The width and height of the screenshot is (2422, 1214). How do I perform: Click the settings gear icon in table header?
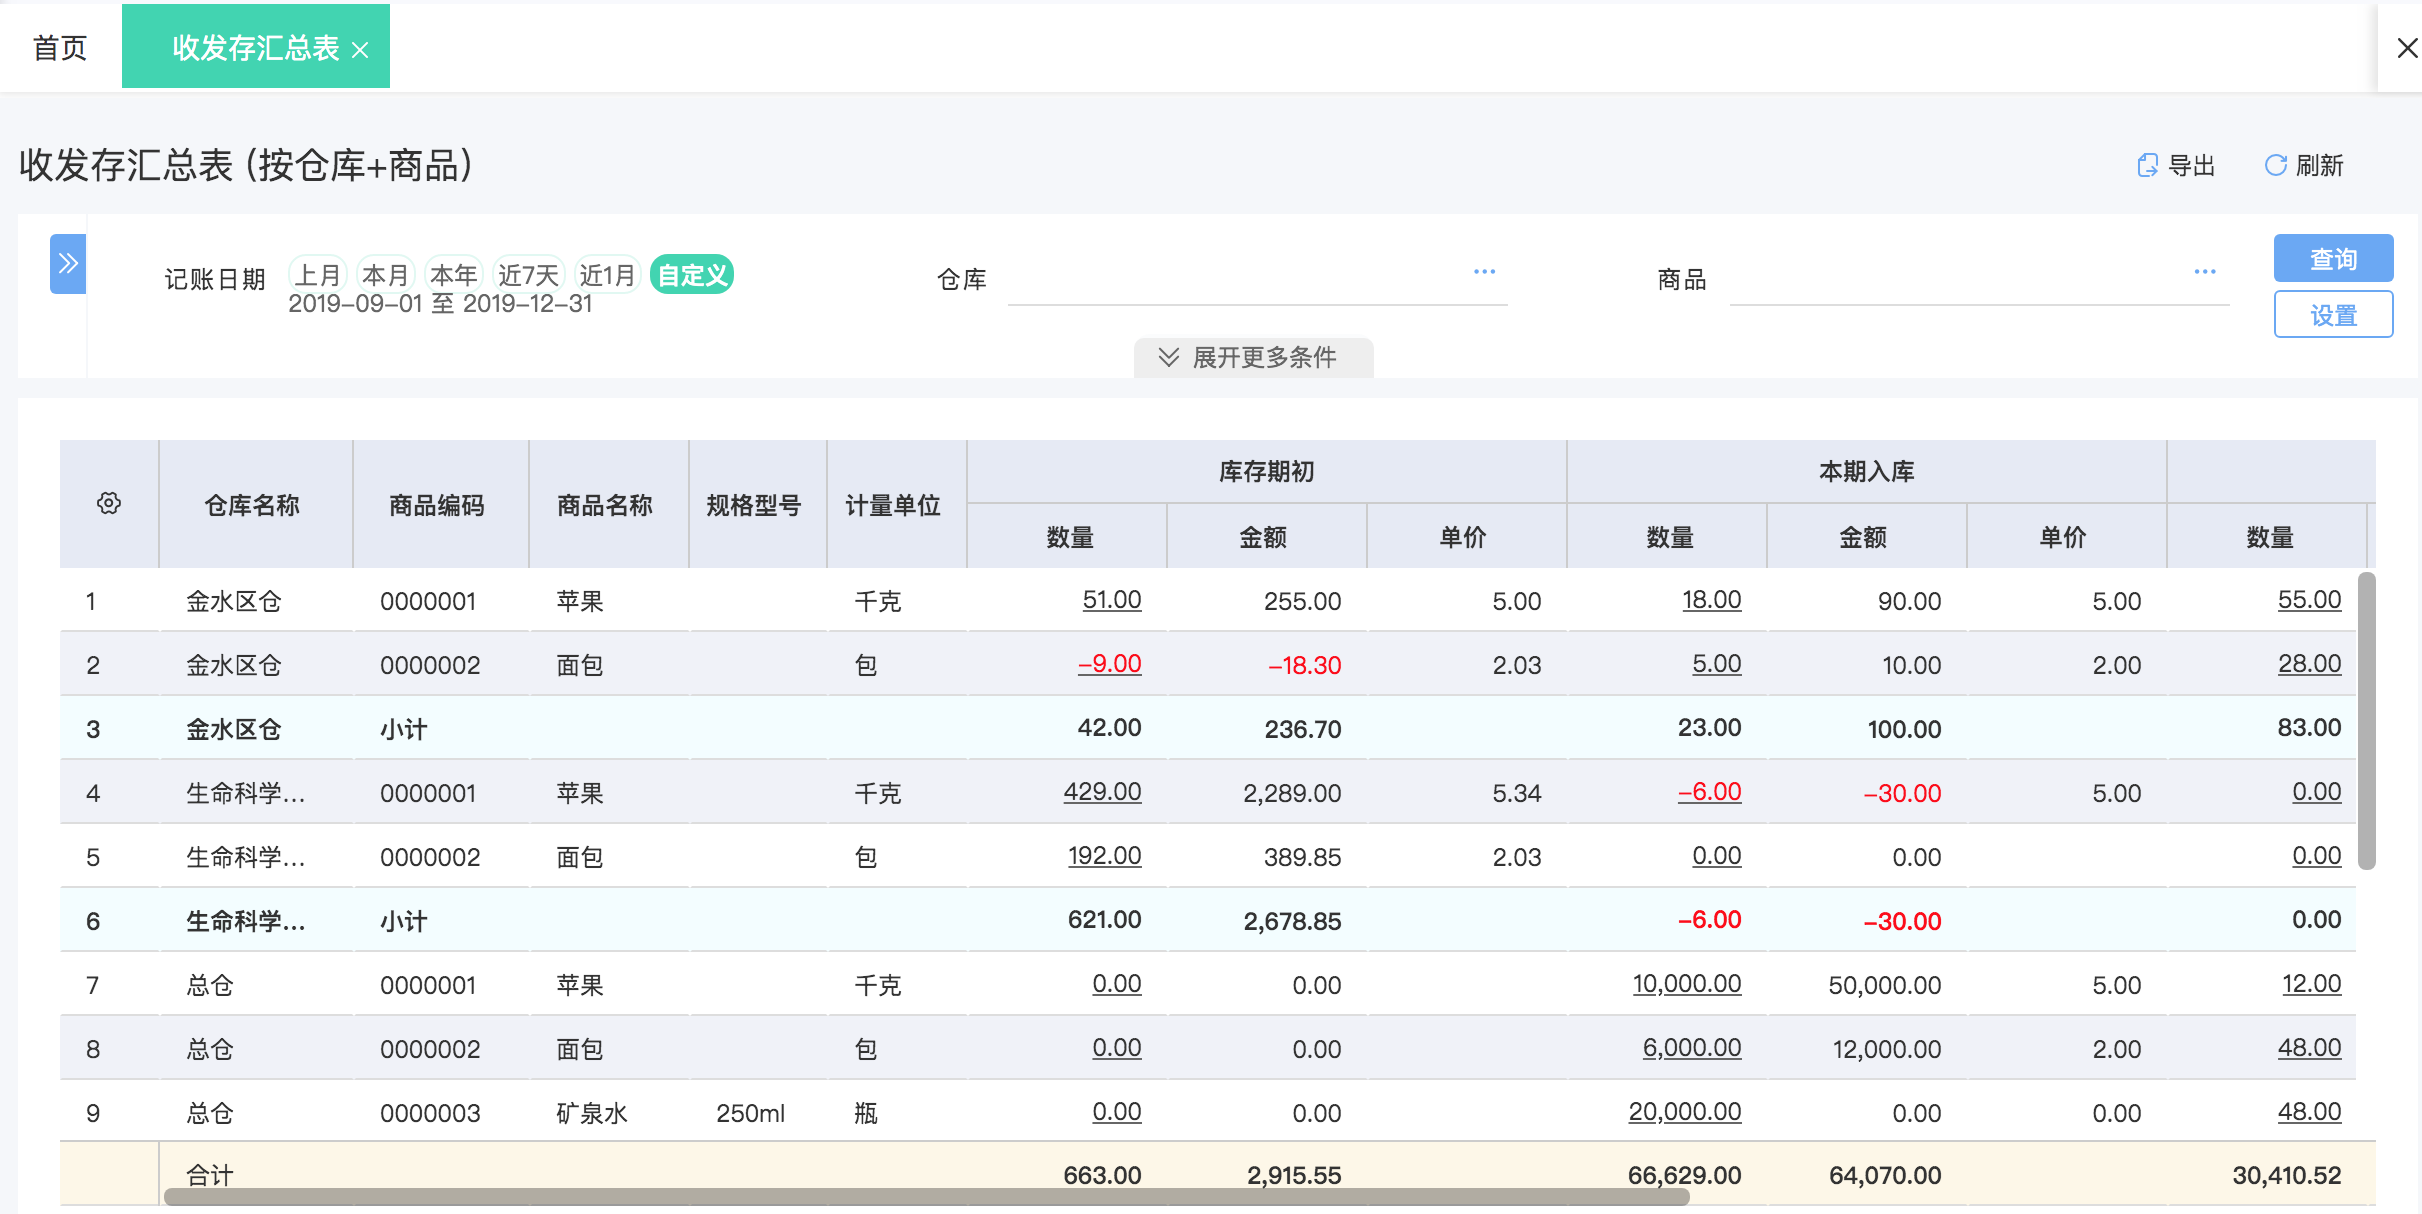(x=107, y=502)
